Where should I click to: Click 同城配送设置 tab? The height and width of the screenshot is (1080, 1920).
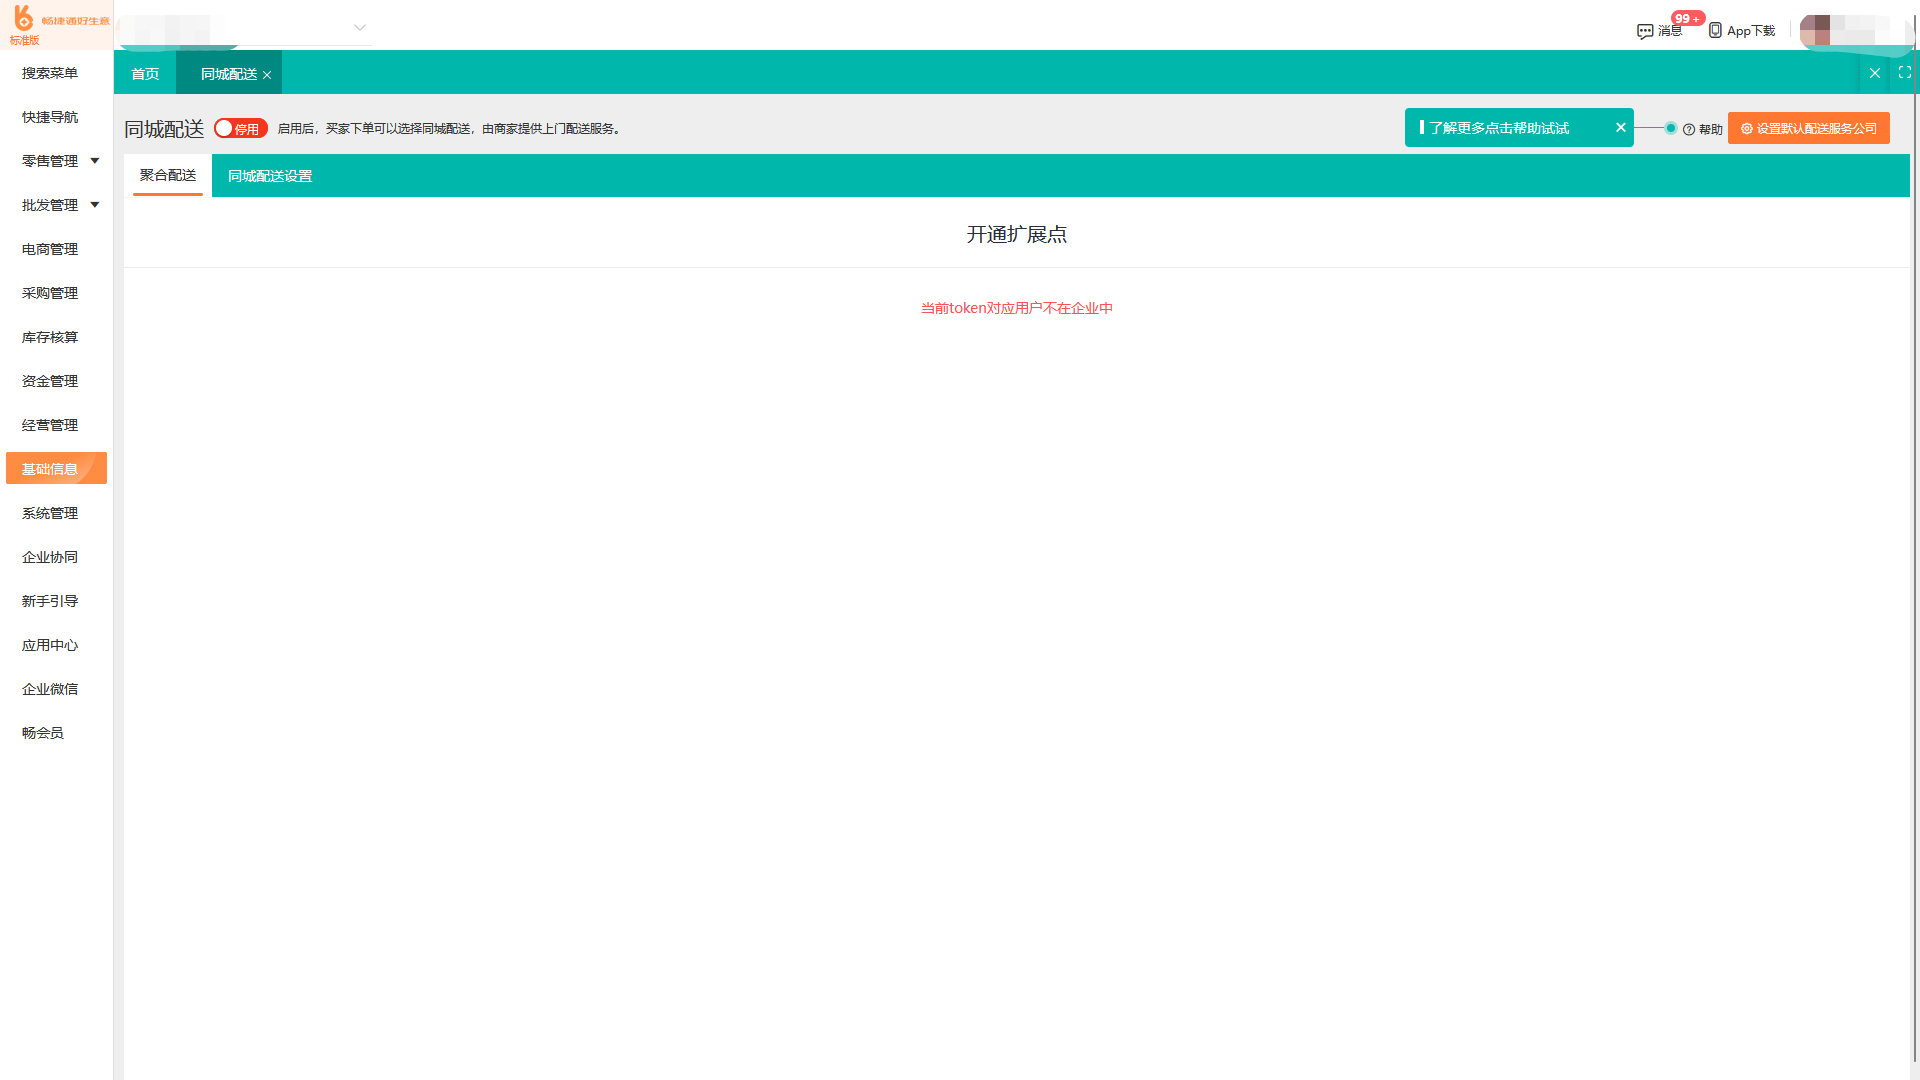click(x=269, y=175)
